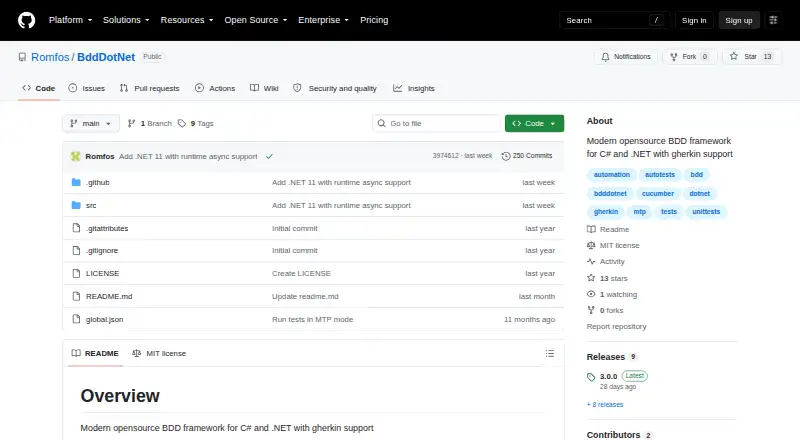This screenshot has width=800, height=440.
Task: Open 'Create LICENSE' commit message
Action: (301, 274)
